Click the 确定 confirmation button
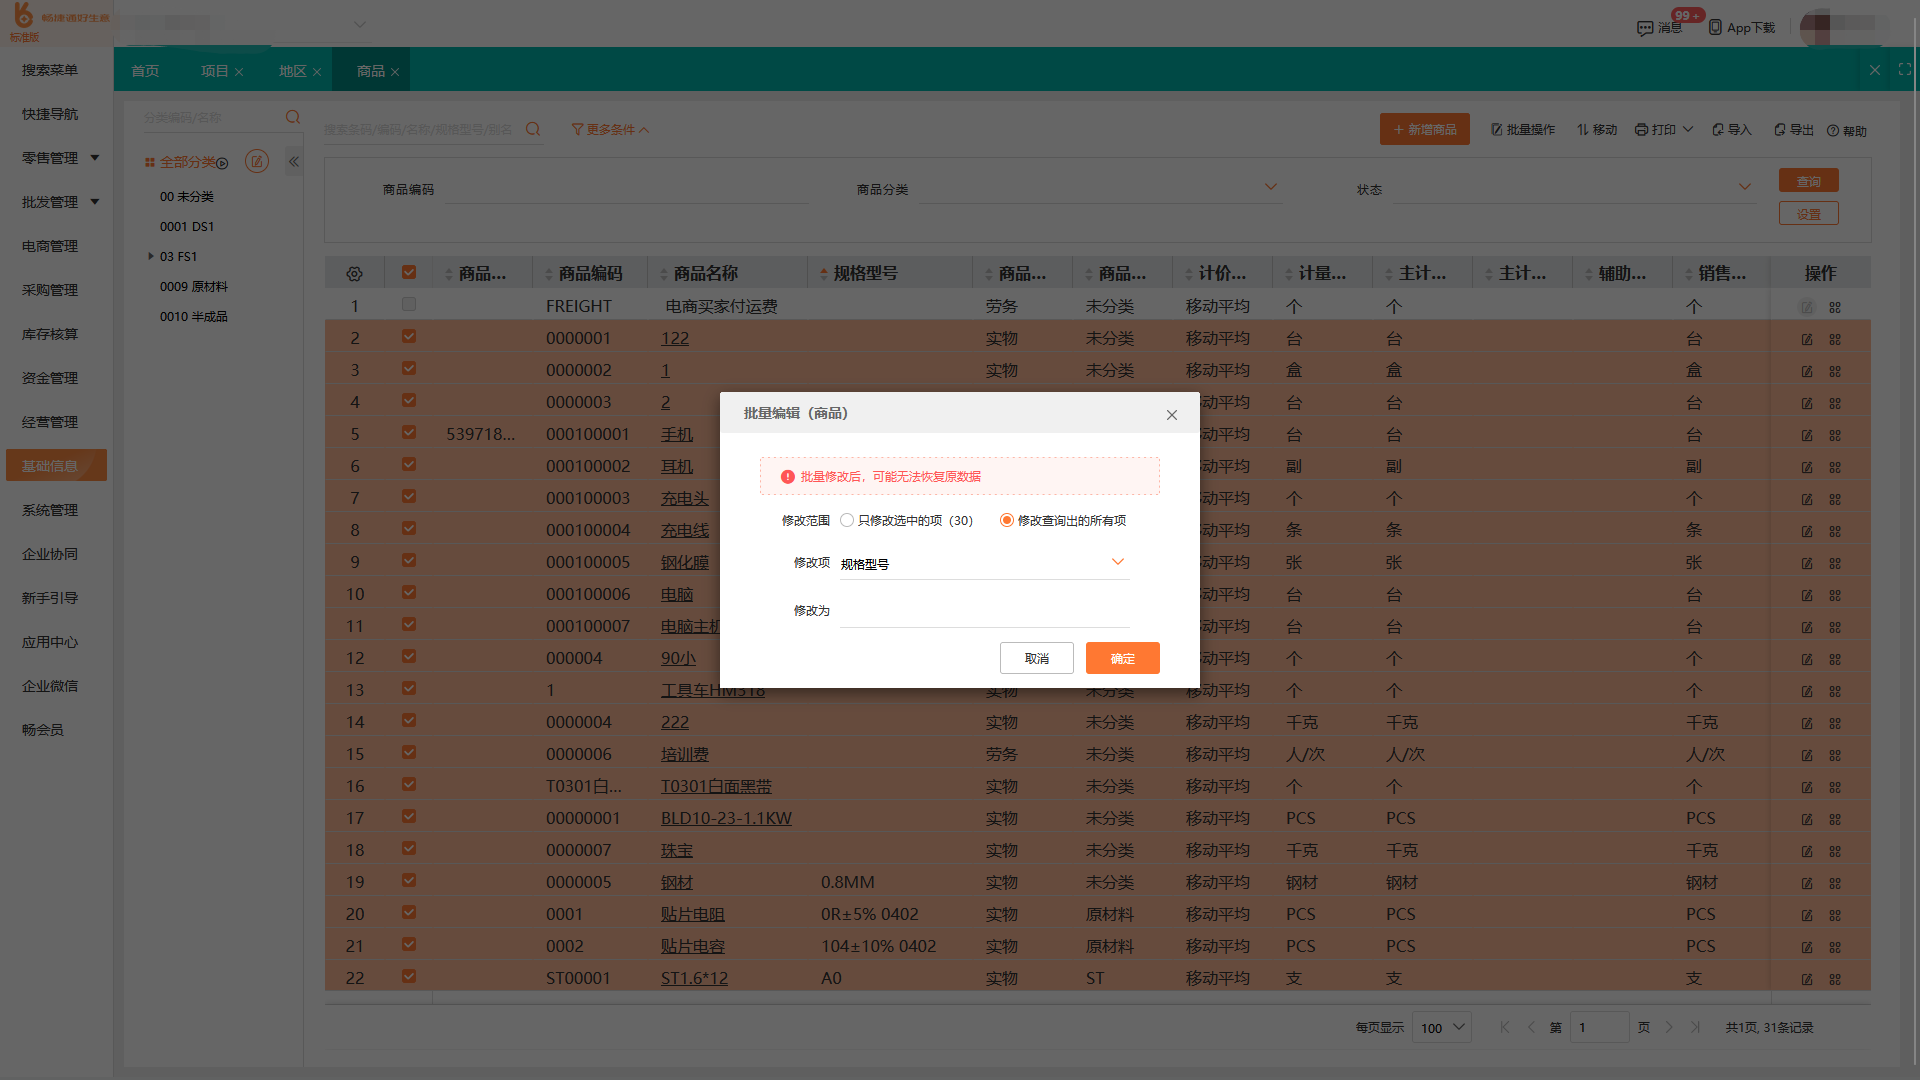 [1124, 658]
